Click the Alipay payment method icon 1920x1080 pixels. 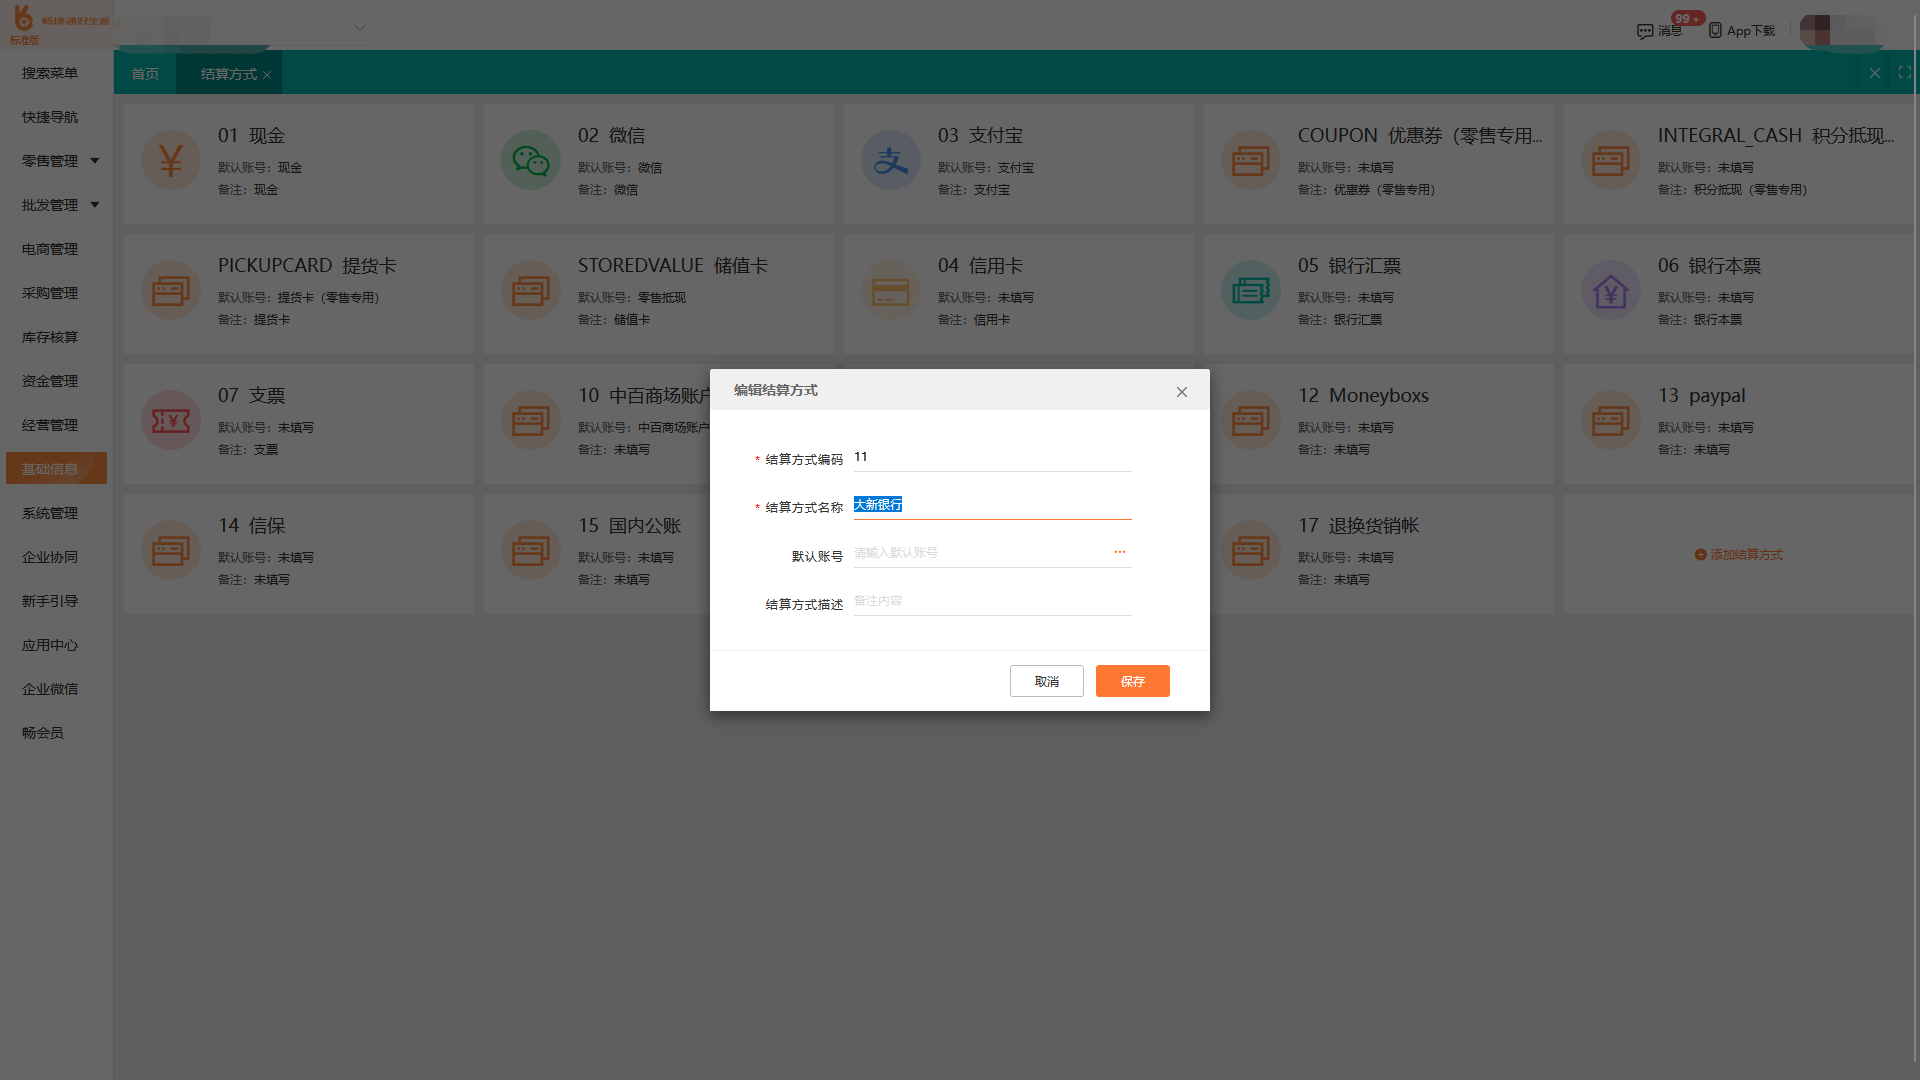pyautogui.click(x=891, y=160)
